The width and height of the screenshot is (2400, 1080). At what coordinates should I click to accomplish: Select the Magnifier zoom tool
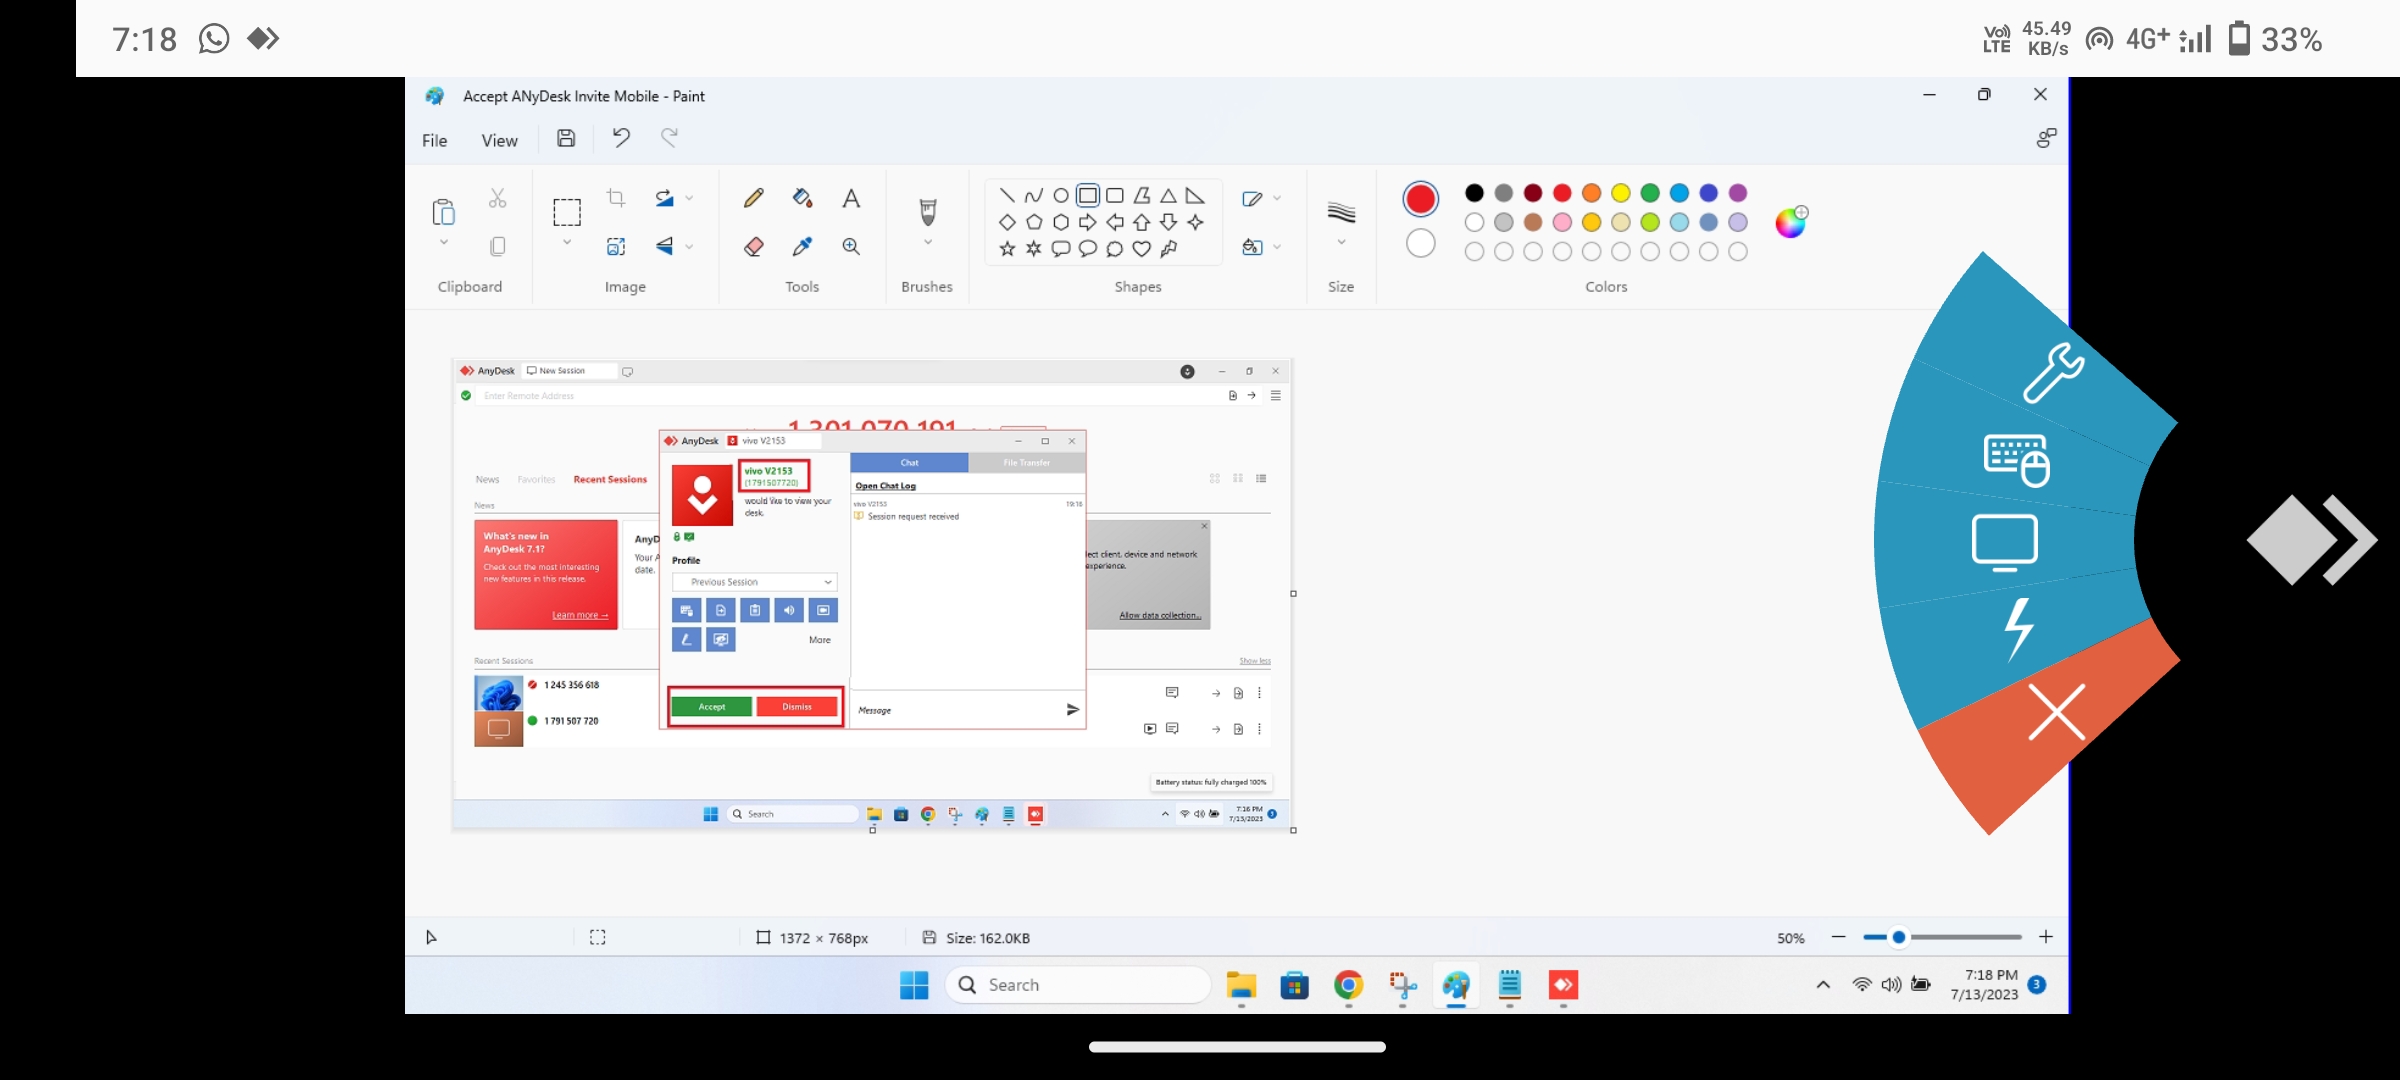[x=851, y=246]
